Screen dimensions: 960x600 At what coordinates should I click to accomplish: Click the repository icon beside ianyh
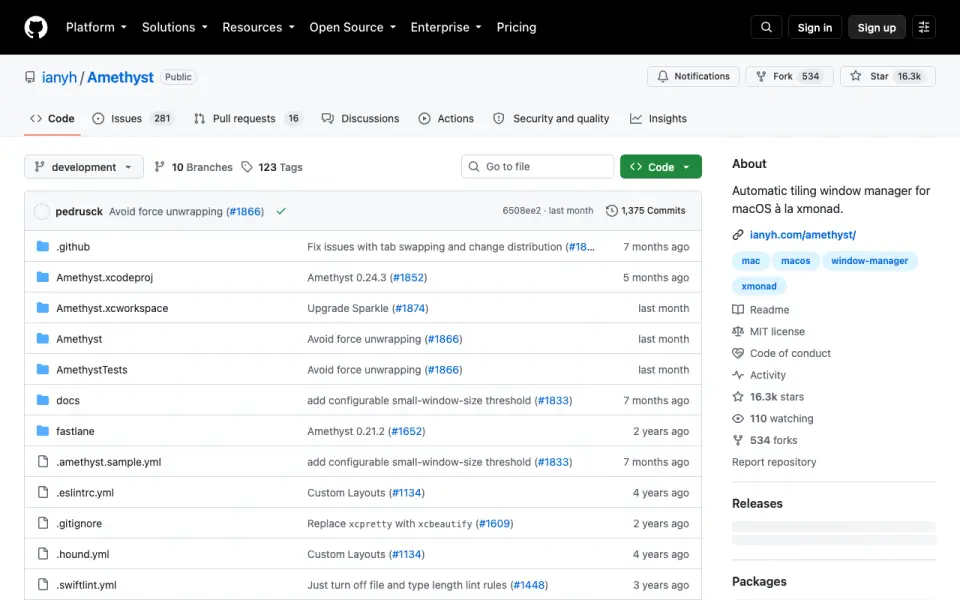(30, 77)
